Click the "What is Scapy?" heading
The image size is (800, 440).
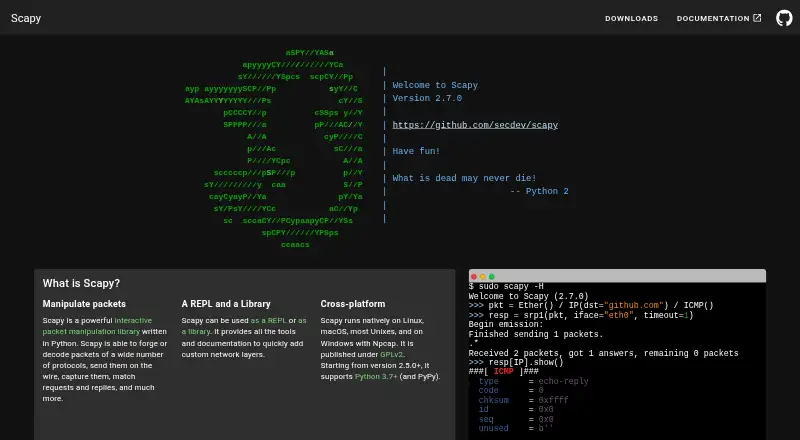[81, 283]
